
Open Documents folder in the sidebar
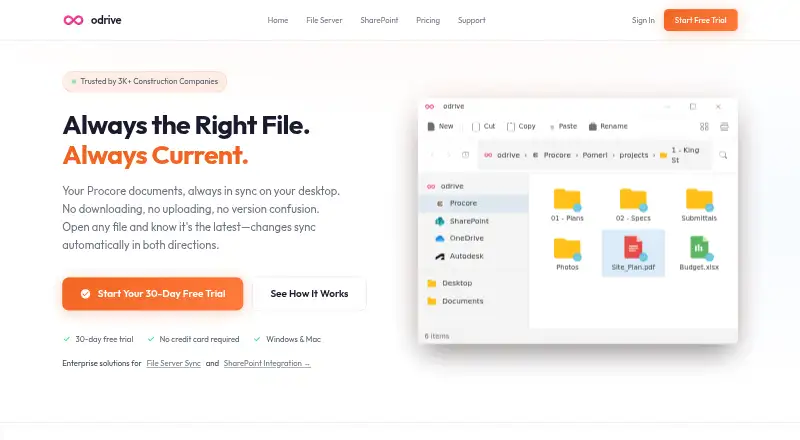click(455, 301)
